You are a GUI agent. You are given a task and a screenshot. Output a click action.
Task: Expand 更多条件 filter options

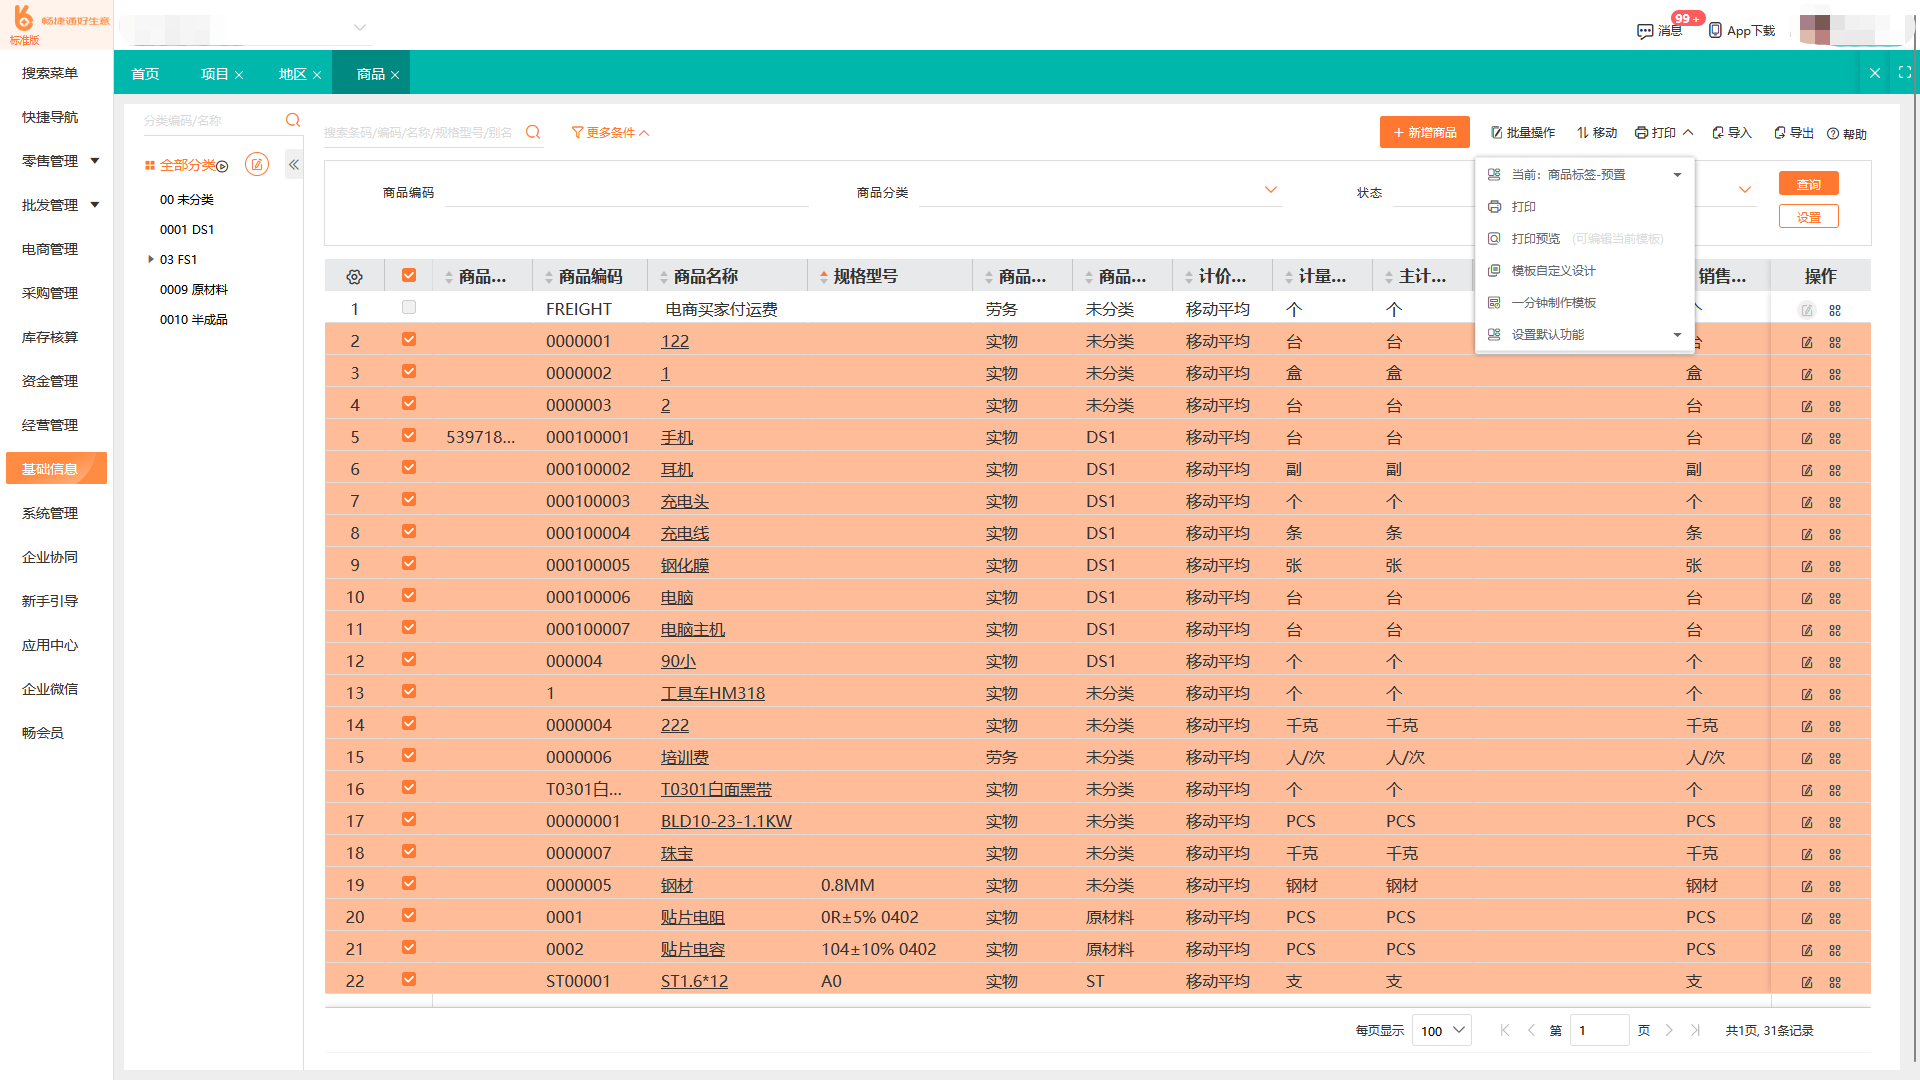611,132
